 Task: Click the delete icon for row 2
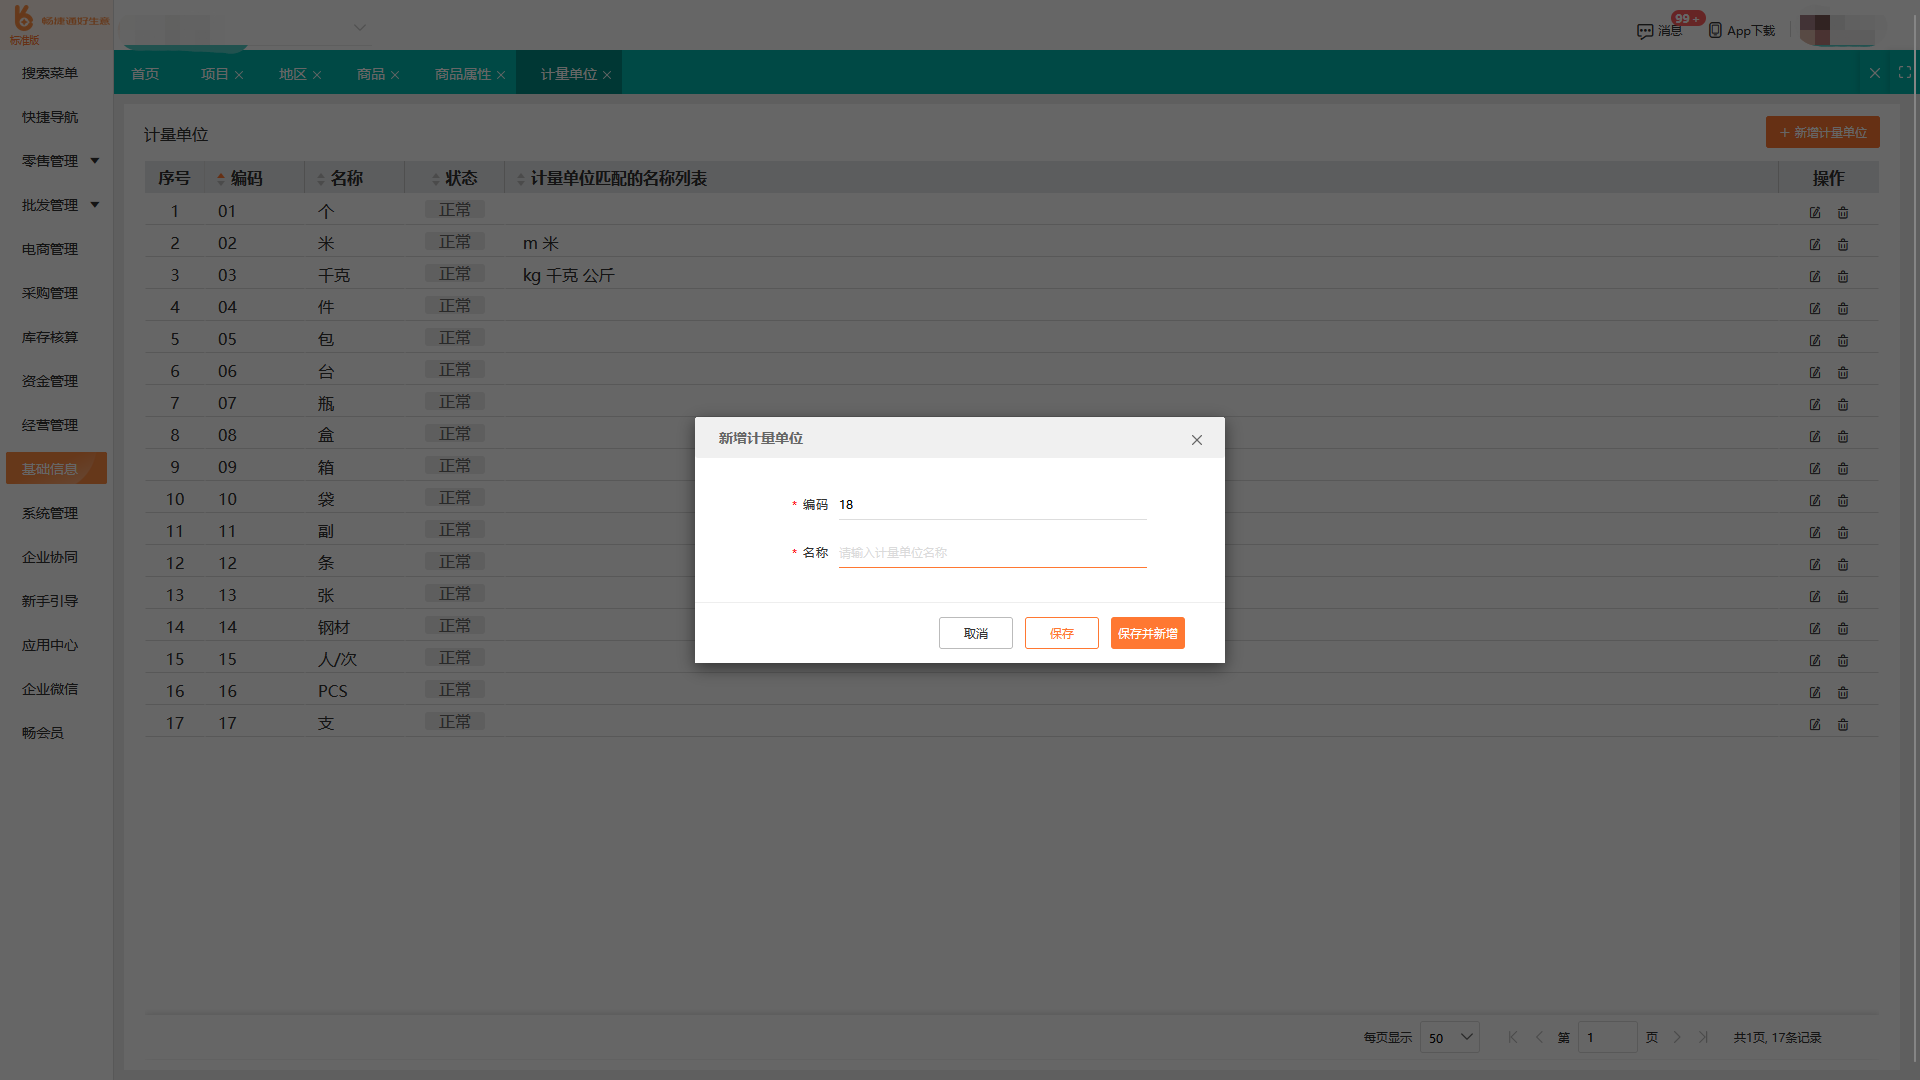[1844, 244]
